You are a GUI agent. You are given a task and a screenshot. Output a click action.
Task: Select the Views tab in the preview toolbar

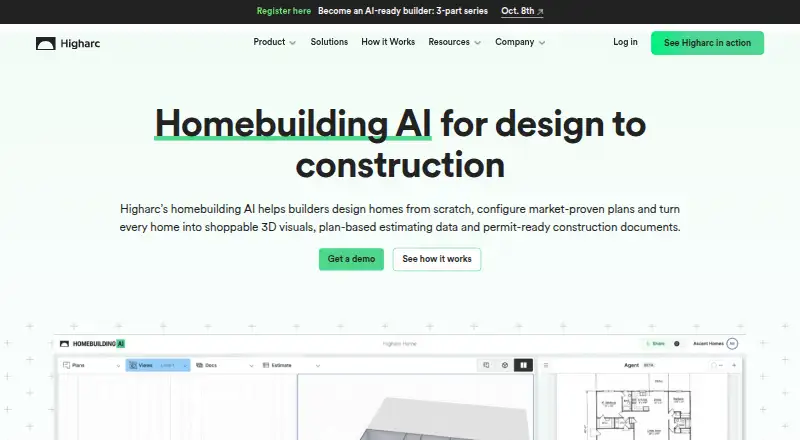coord(158,365)
